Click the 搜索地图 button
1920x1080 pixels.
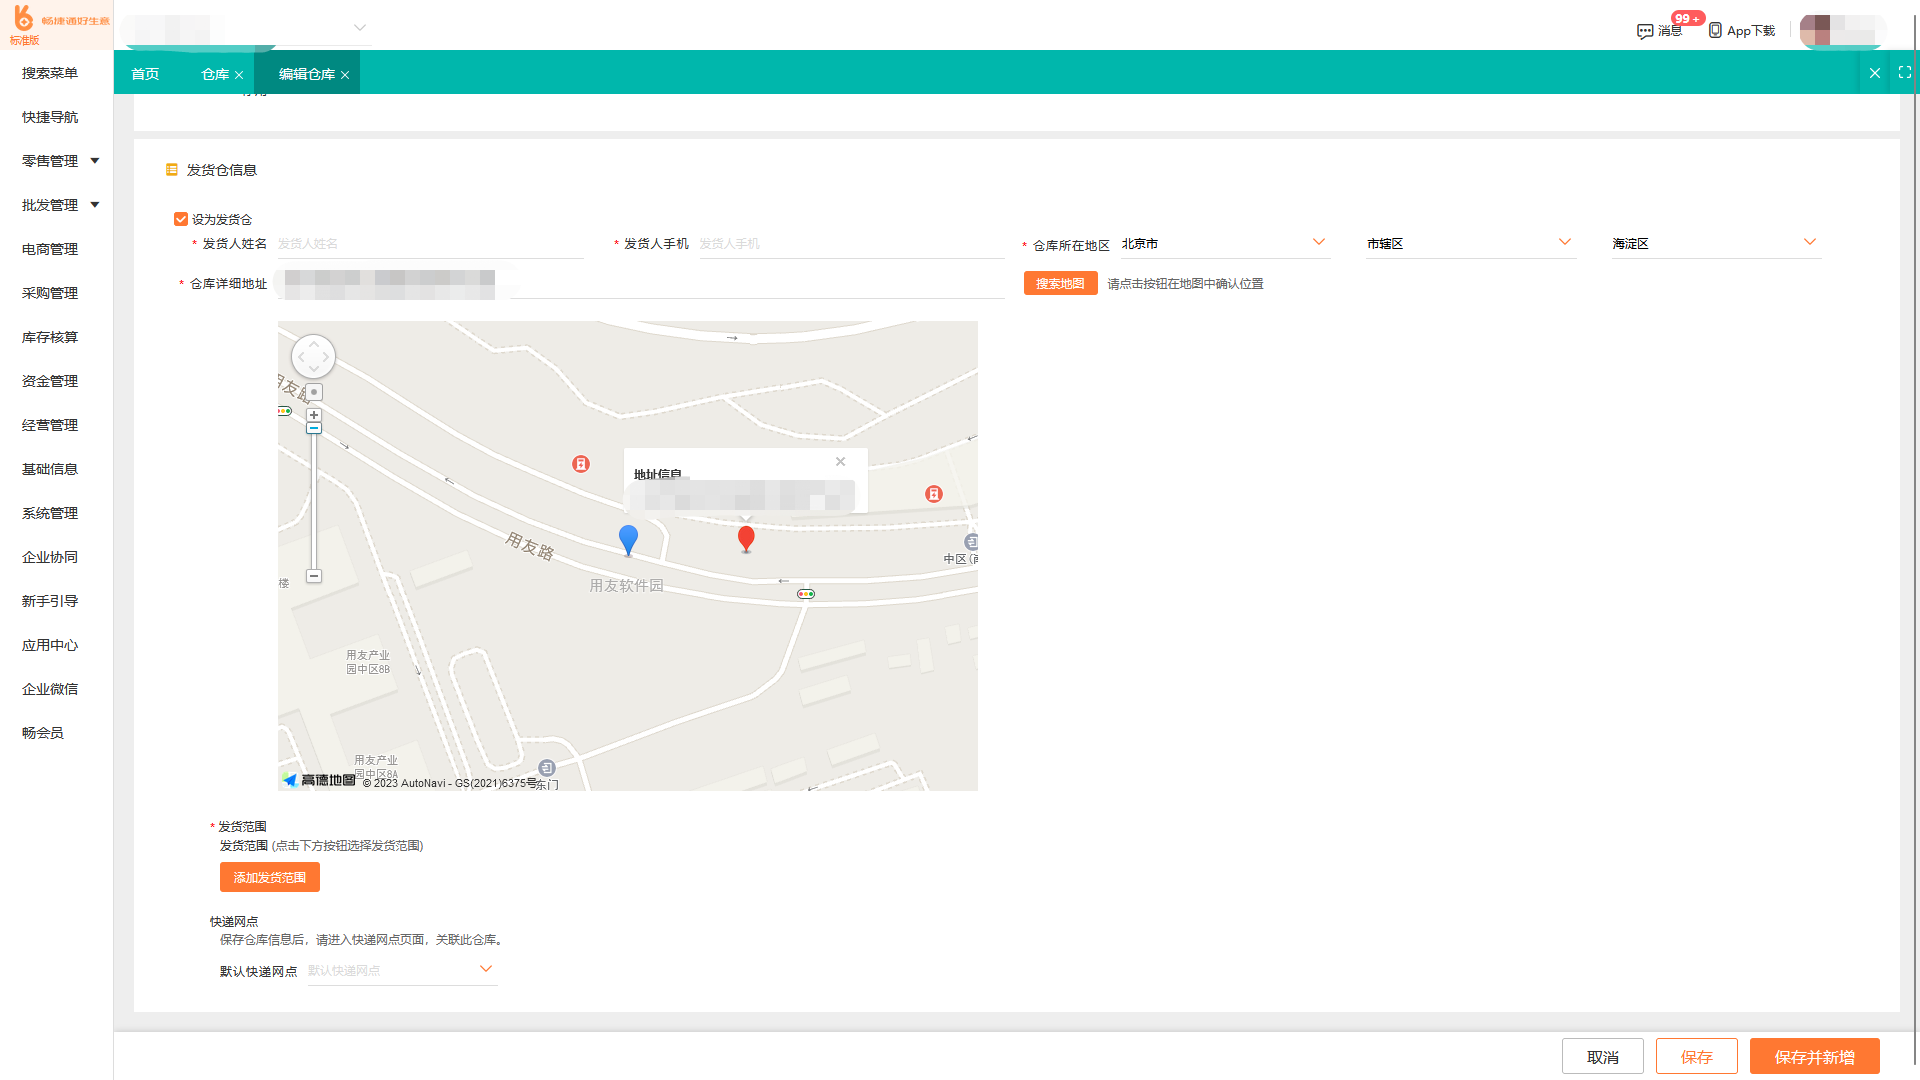pos(1058,282)
